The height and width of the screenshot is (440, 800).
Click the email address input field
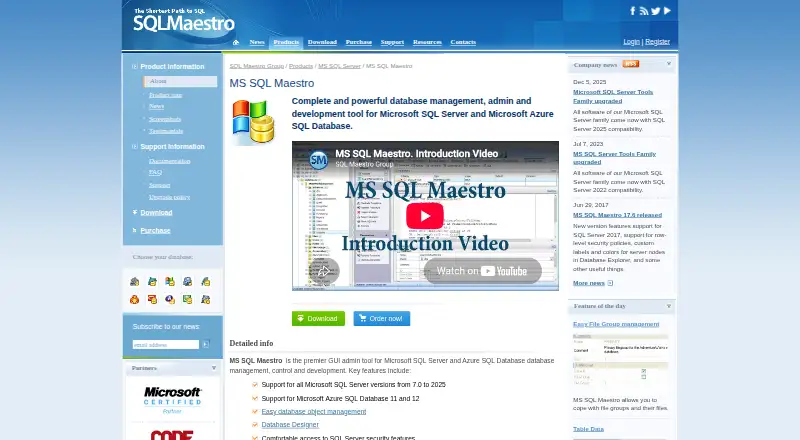(166, 345)
